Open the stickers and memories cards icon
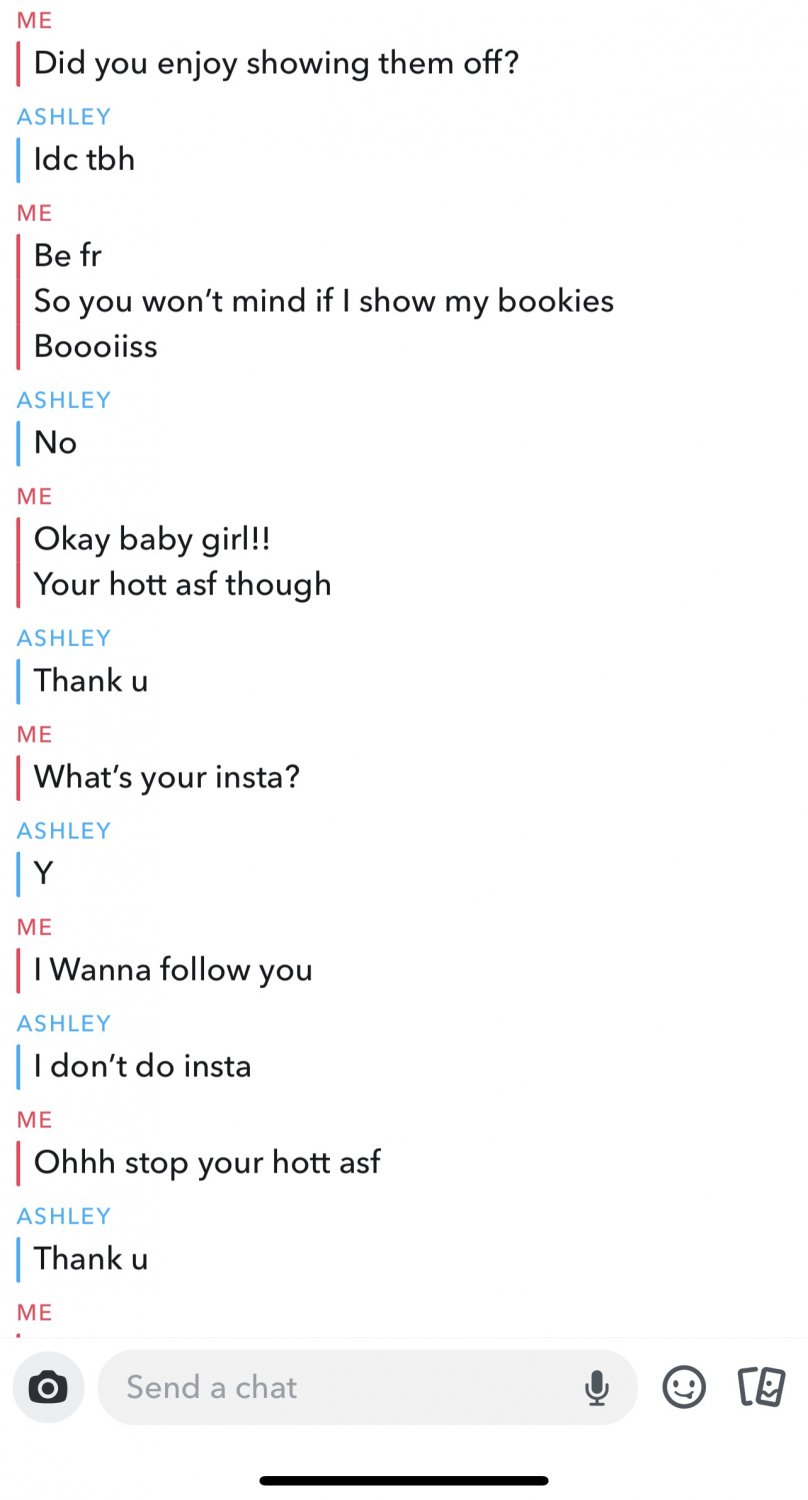 (x=760, y=1387)
